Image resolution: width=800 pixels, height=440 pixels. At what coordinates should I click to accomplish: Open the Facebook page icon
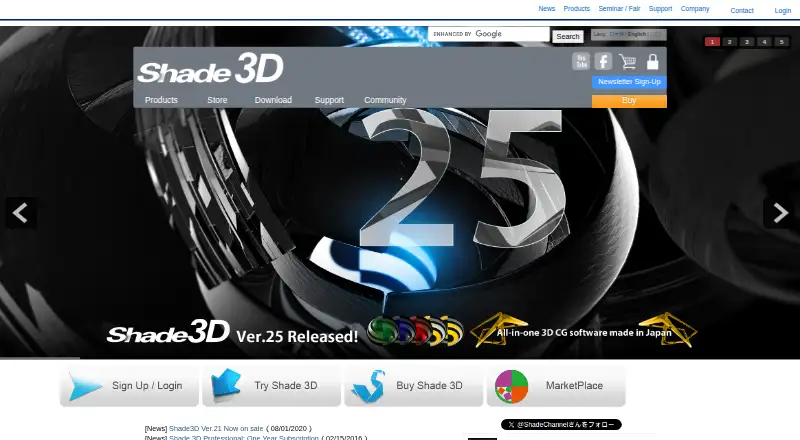603,61
